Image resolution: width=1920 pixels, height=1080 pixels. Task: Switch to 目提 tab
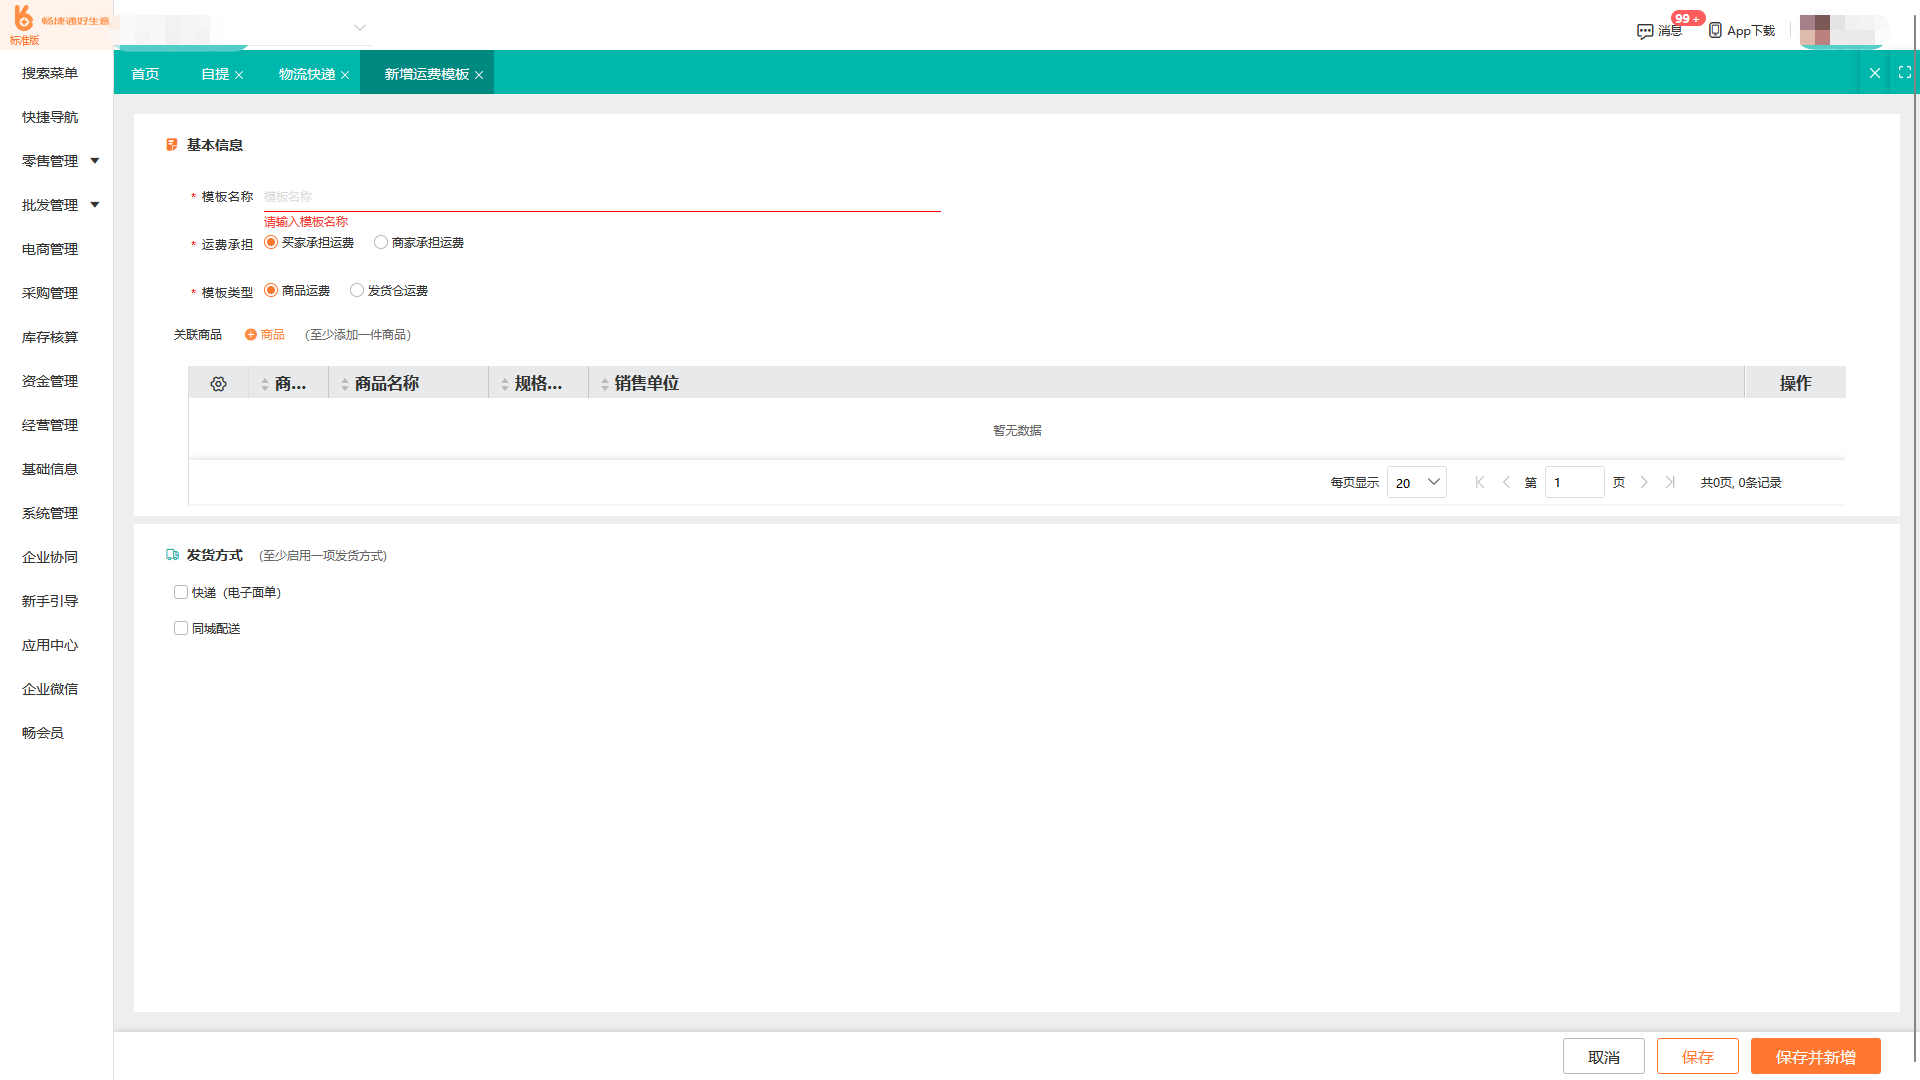[212, 73]
